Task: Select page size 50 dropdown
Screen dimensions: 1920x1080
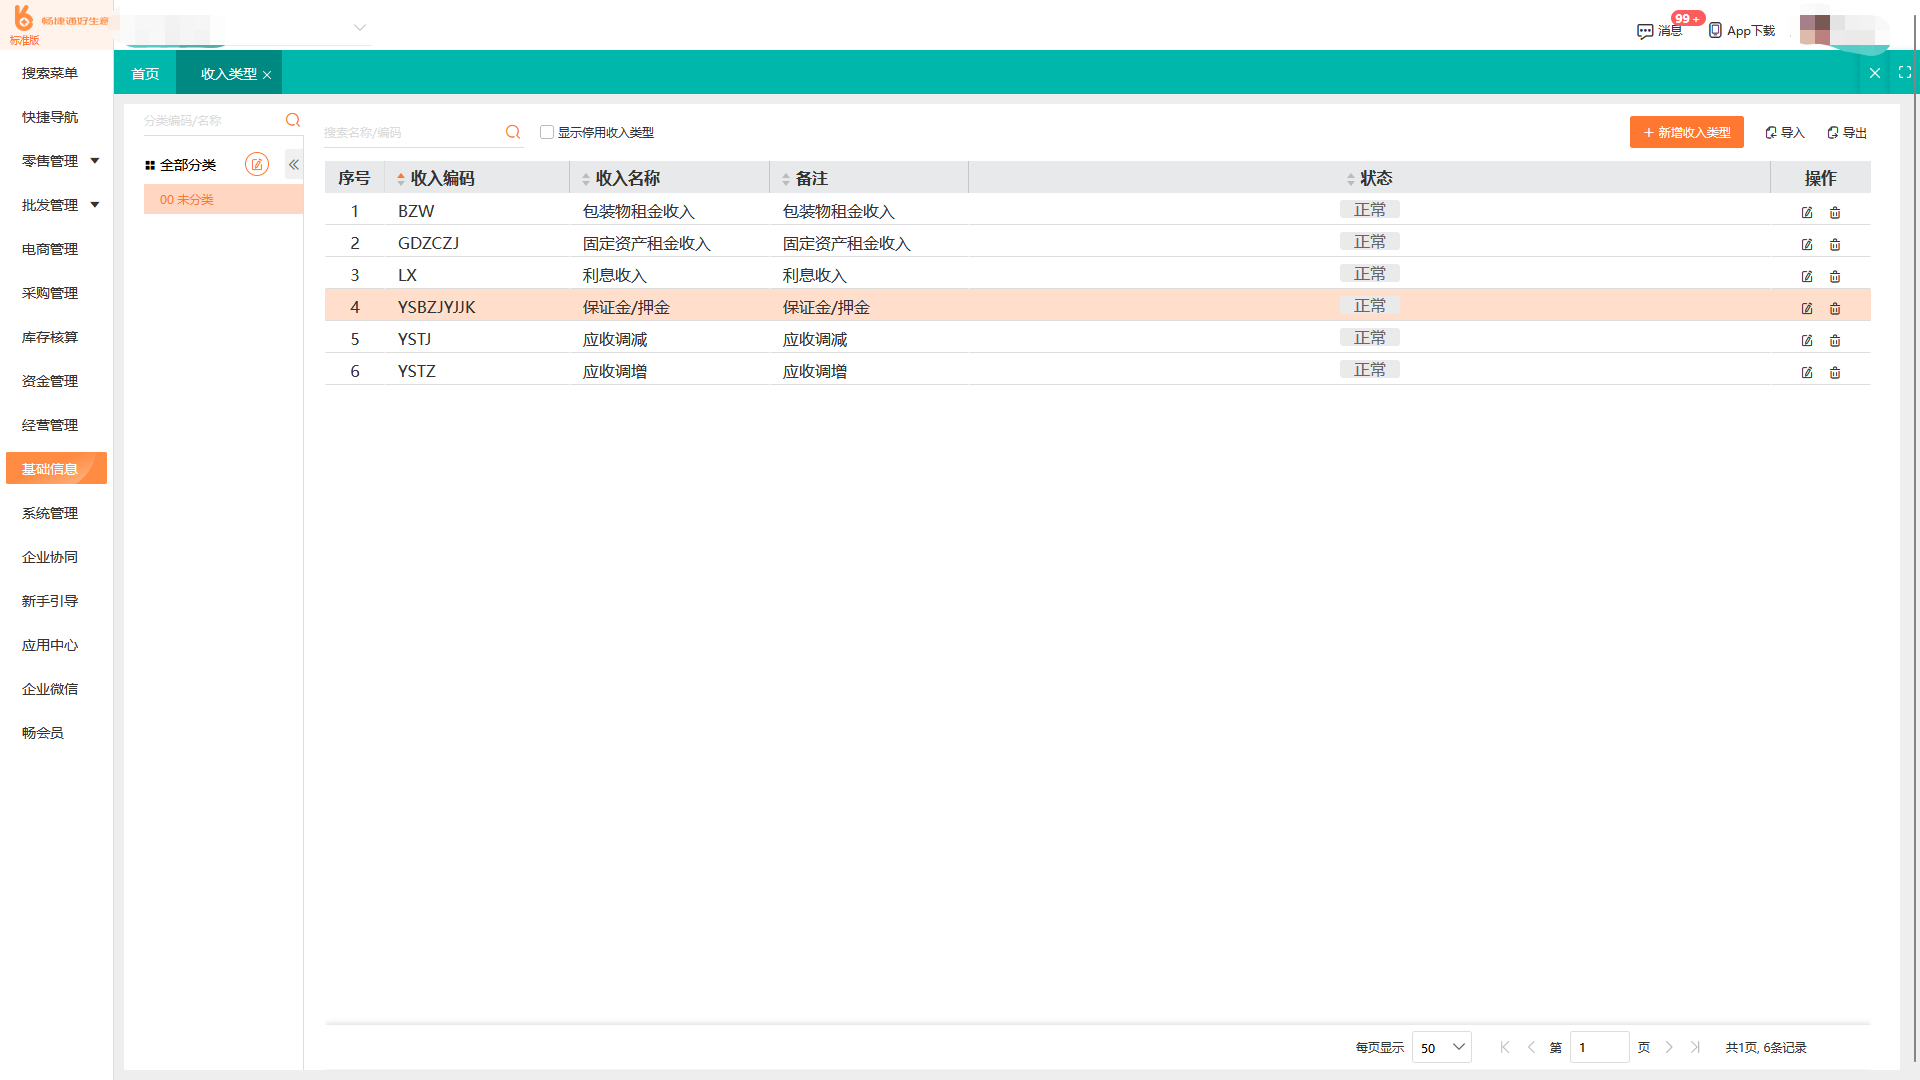Action: tap(1441, 1047)
